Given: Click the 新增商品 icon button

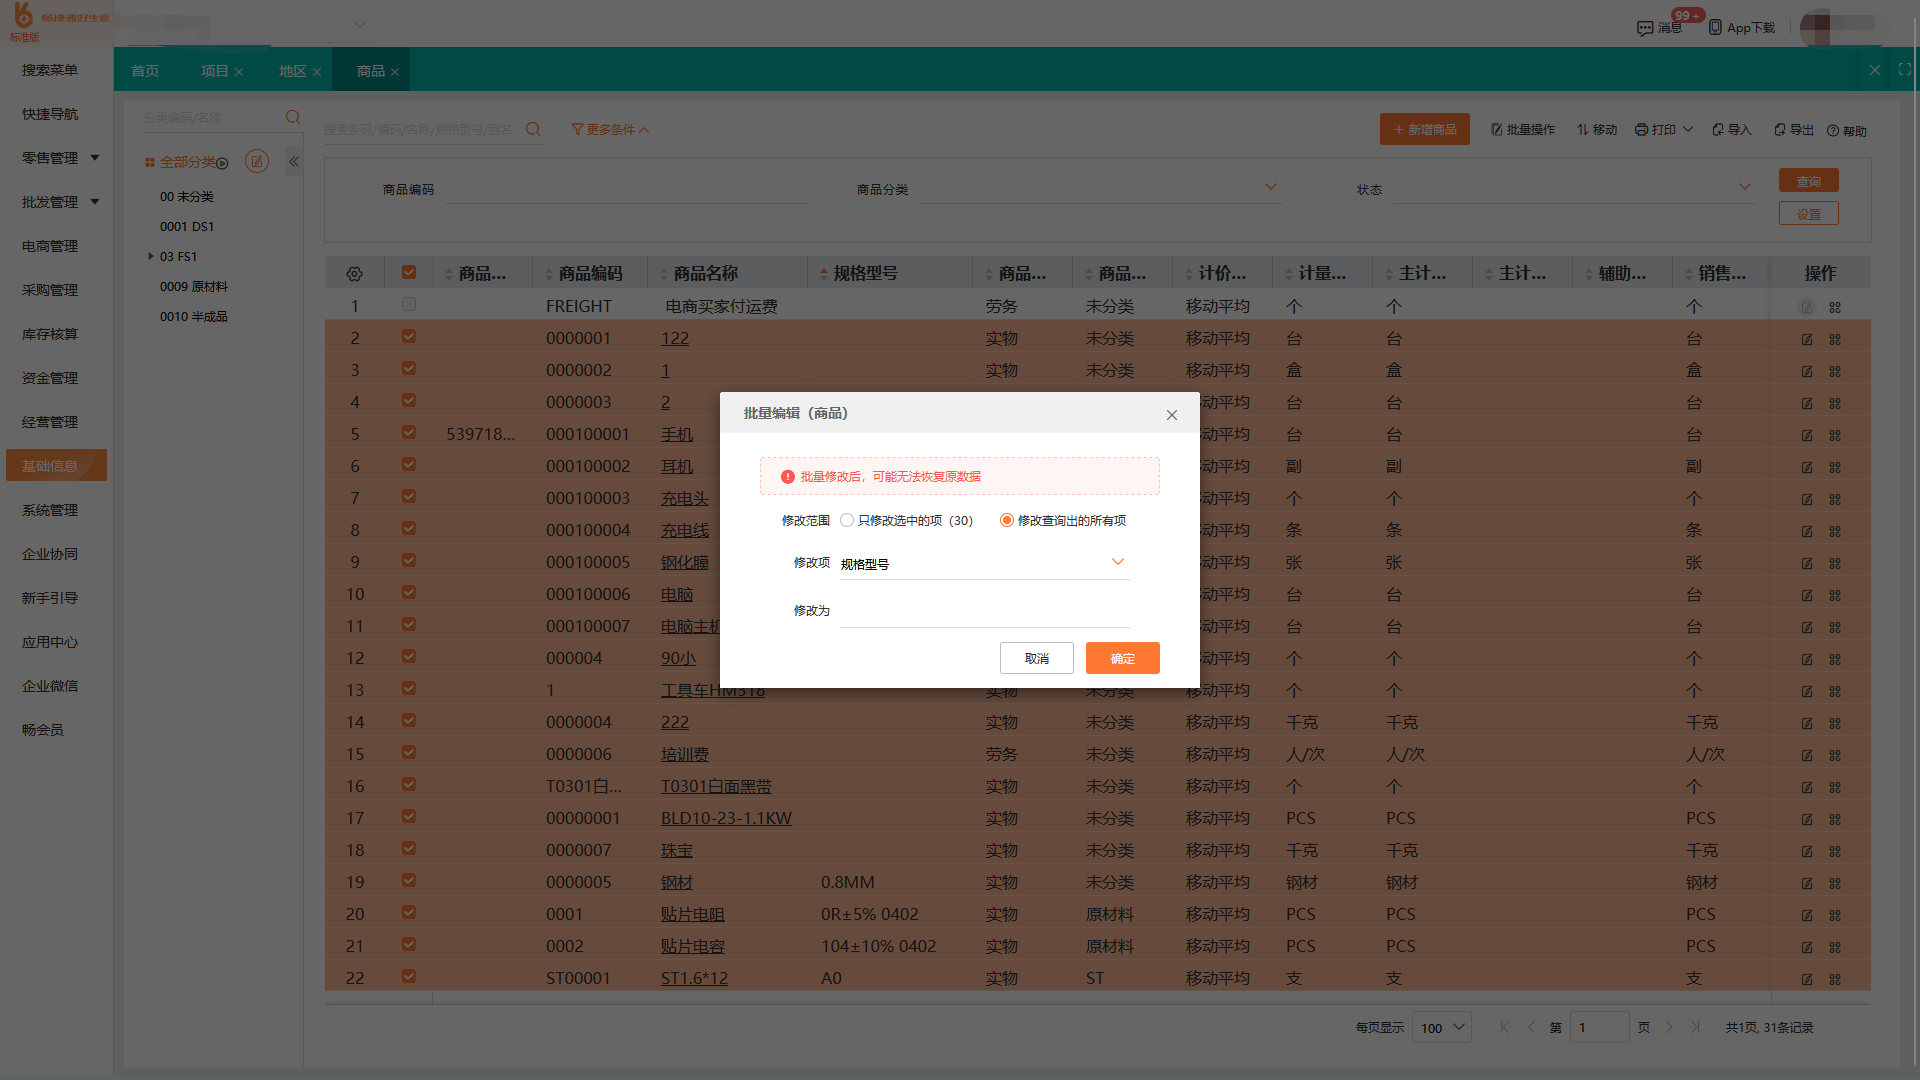Looking at the screenshot, I should click(x=1423, y=129).
